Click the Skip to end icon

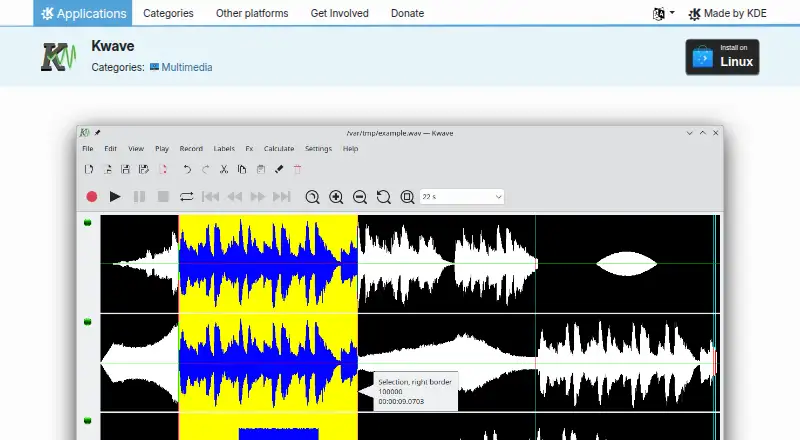pyautogui.click(x=282, y=197)
